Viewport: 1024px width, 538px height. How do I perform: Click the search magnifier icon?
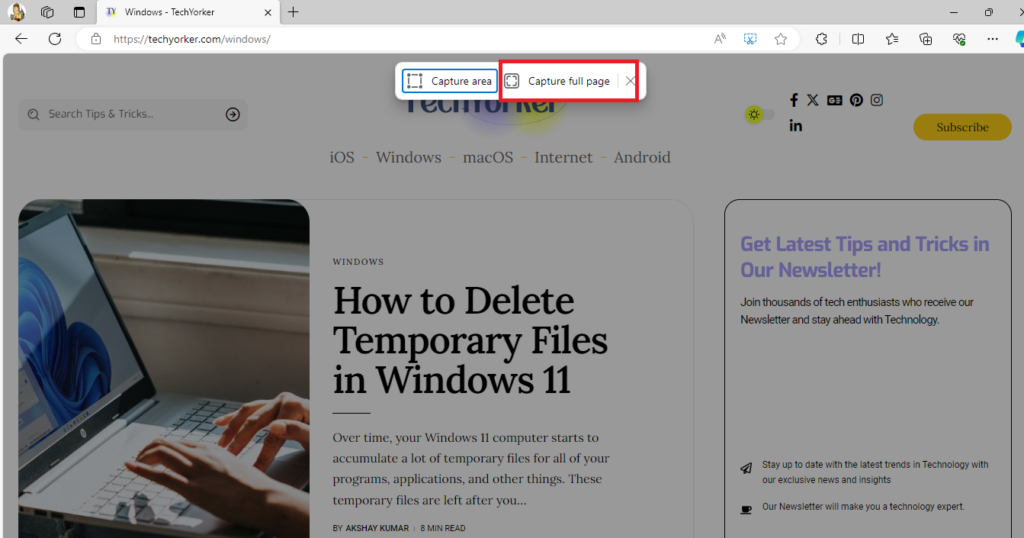(33, 114)
